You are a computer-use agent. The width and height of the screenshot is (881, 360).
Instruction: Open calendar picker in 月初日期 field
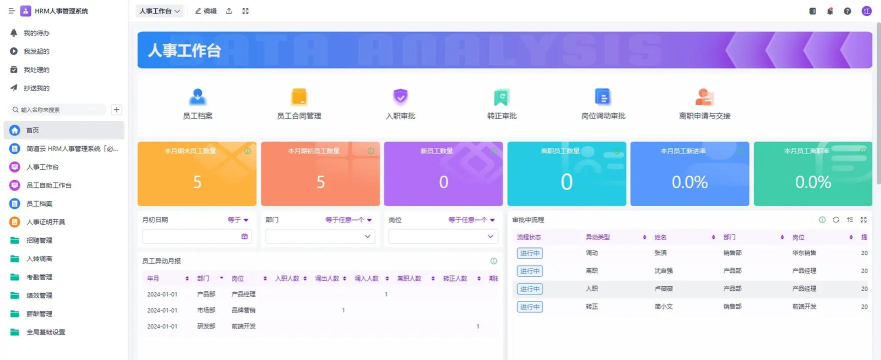(244, 237)
